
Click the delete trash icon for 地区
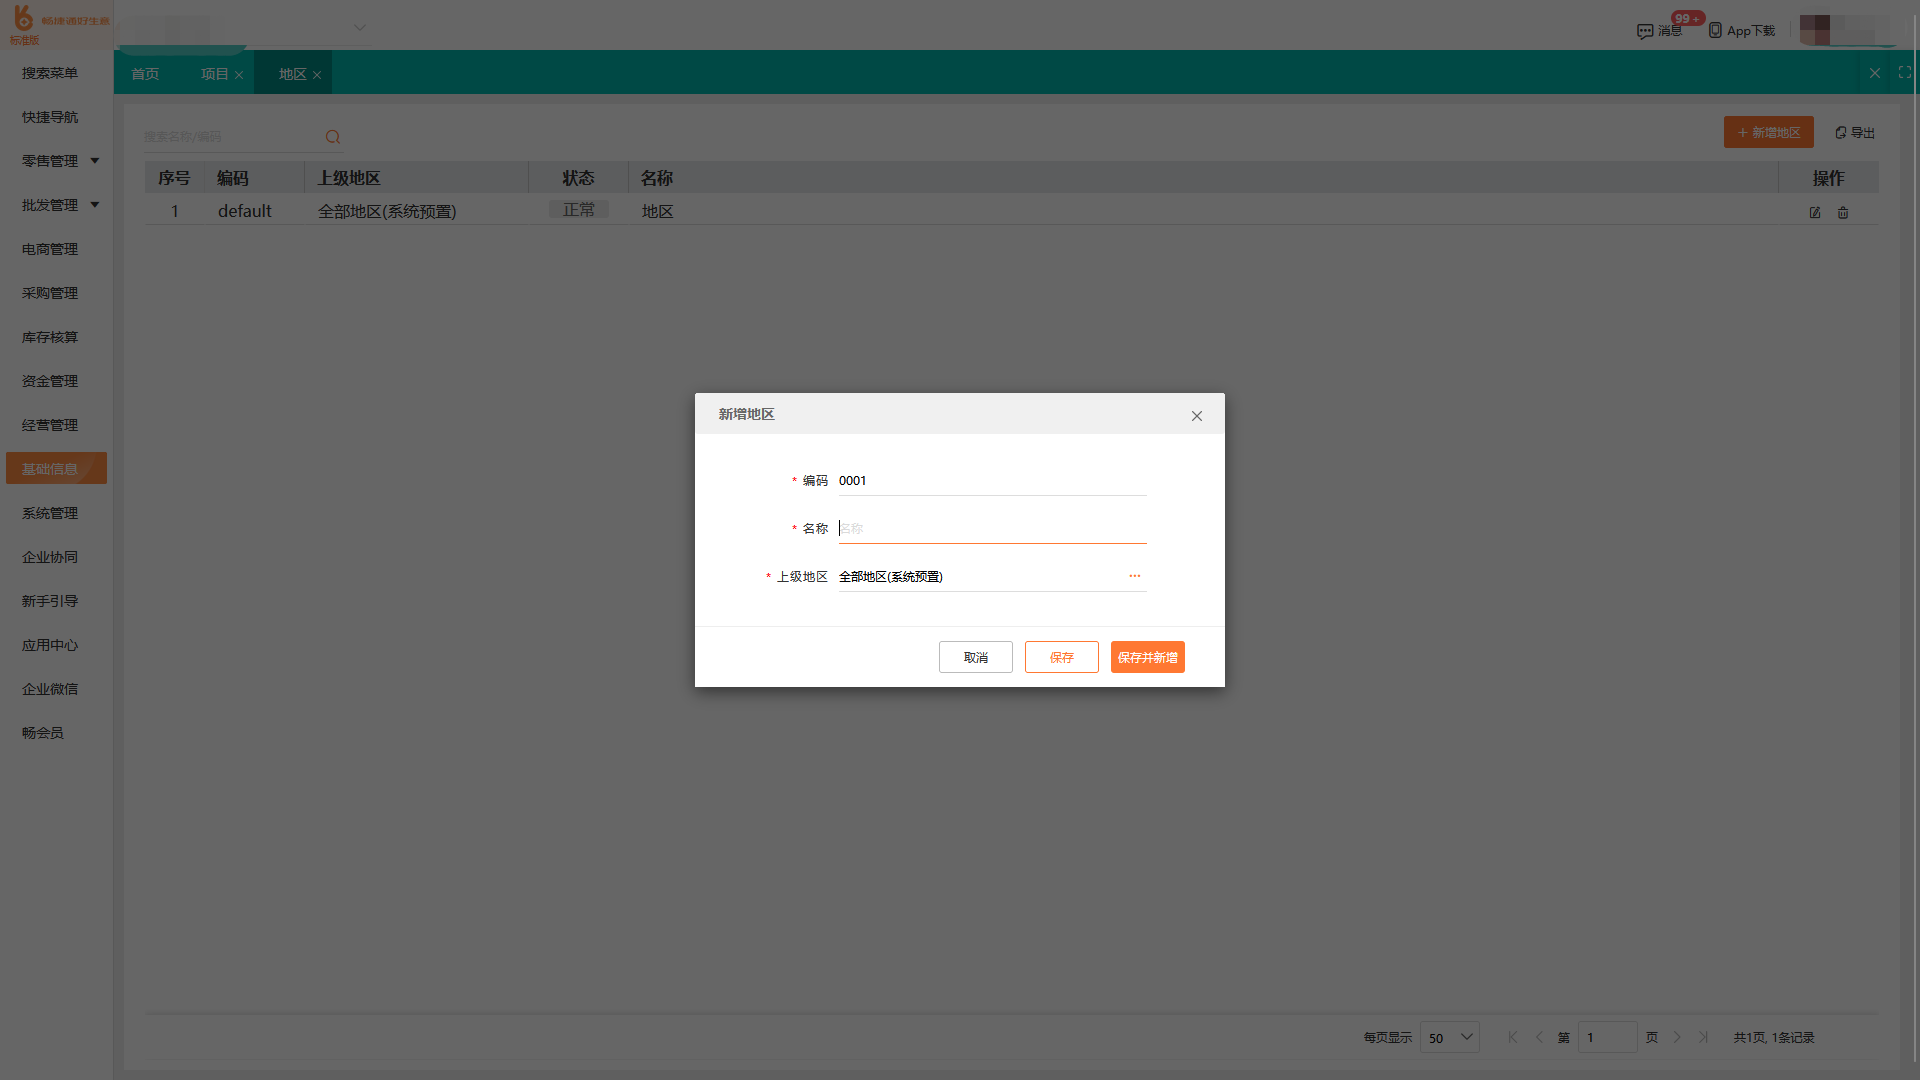pyautogui.click(x=1842, y=212)
